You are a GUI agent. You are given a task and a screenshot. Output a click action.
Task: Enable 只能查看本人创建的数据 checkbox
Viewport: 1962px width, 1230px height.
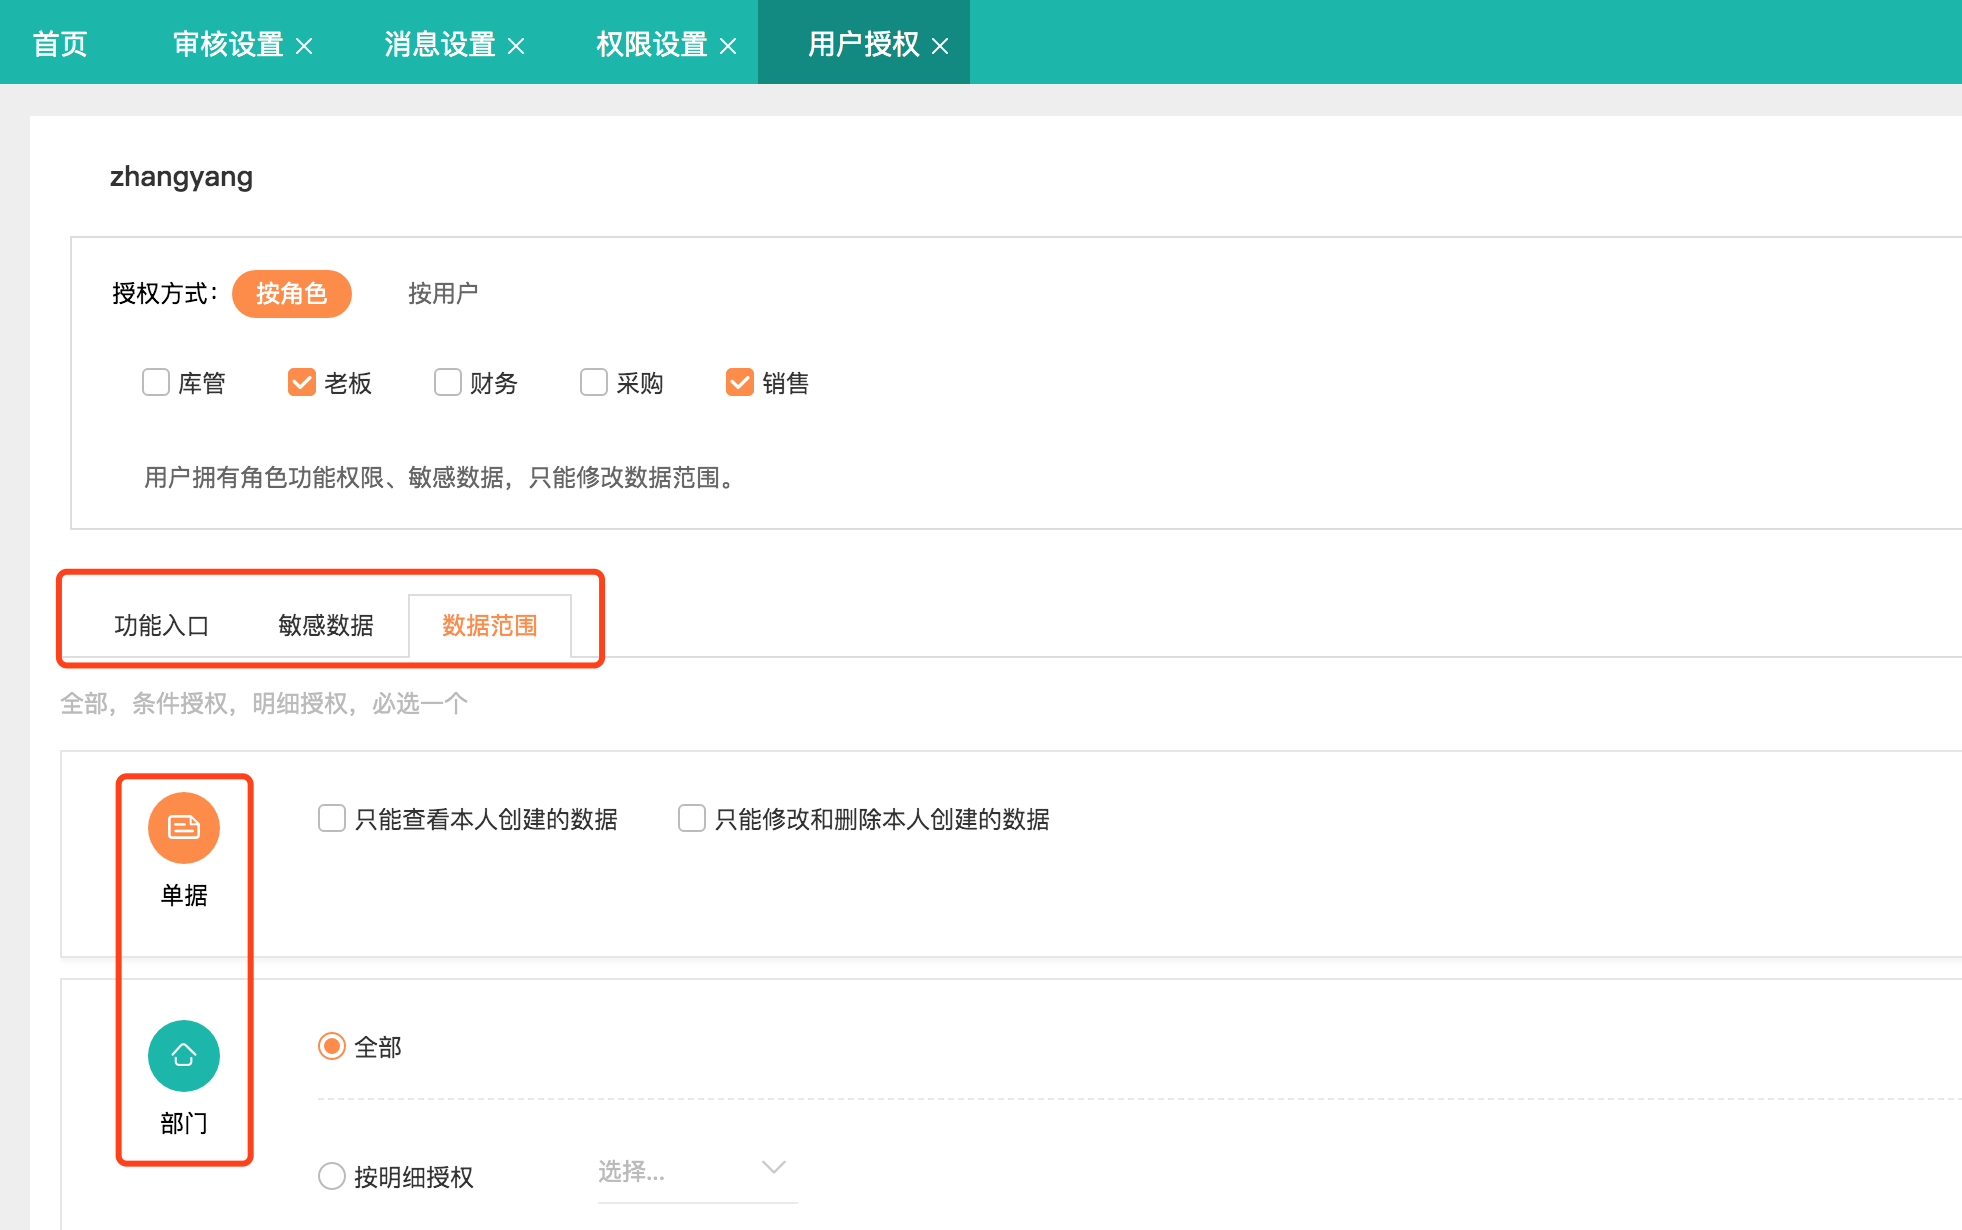point(330,816)
